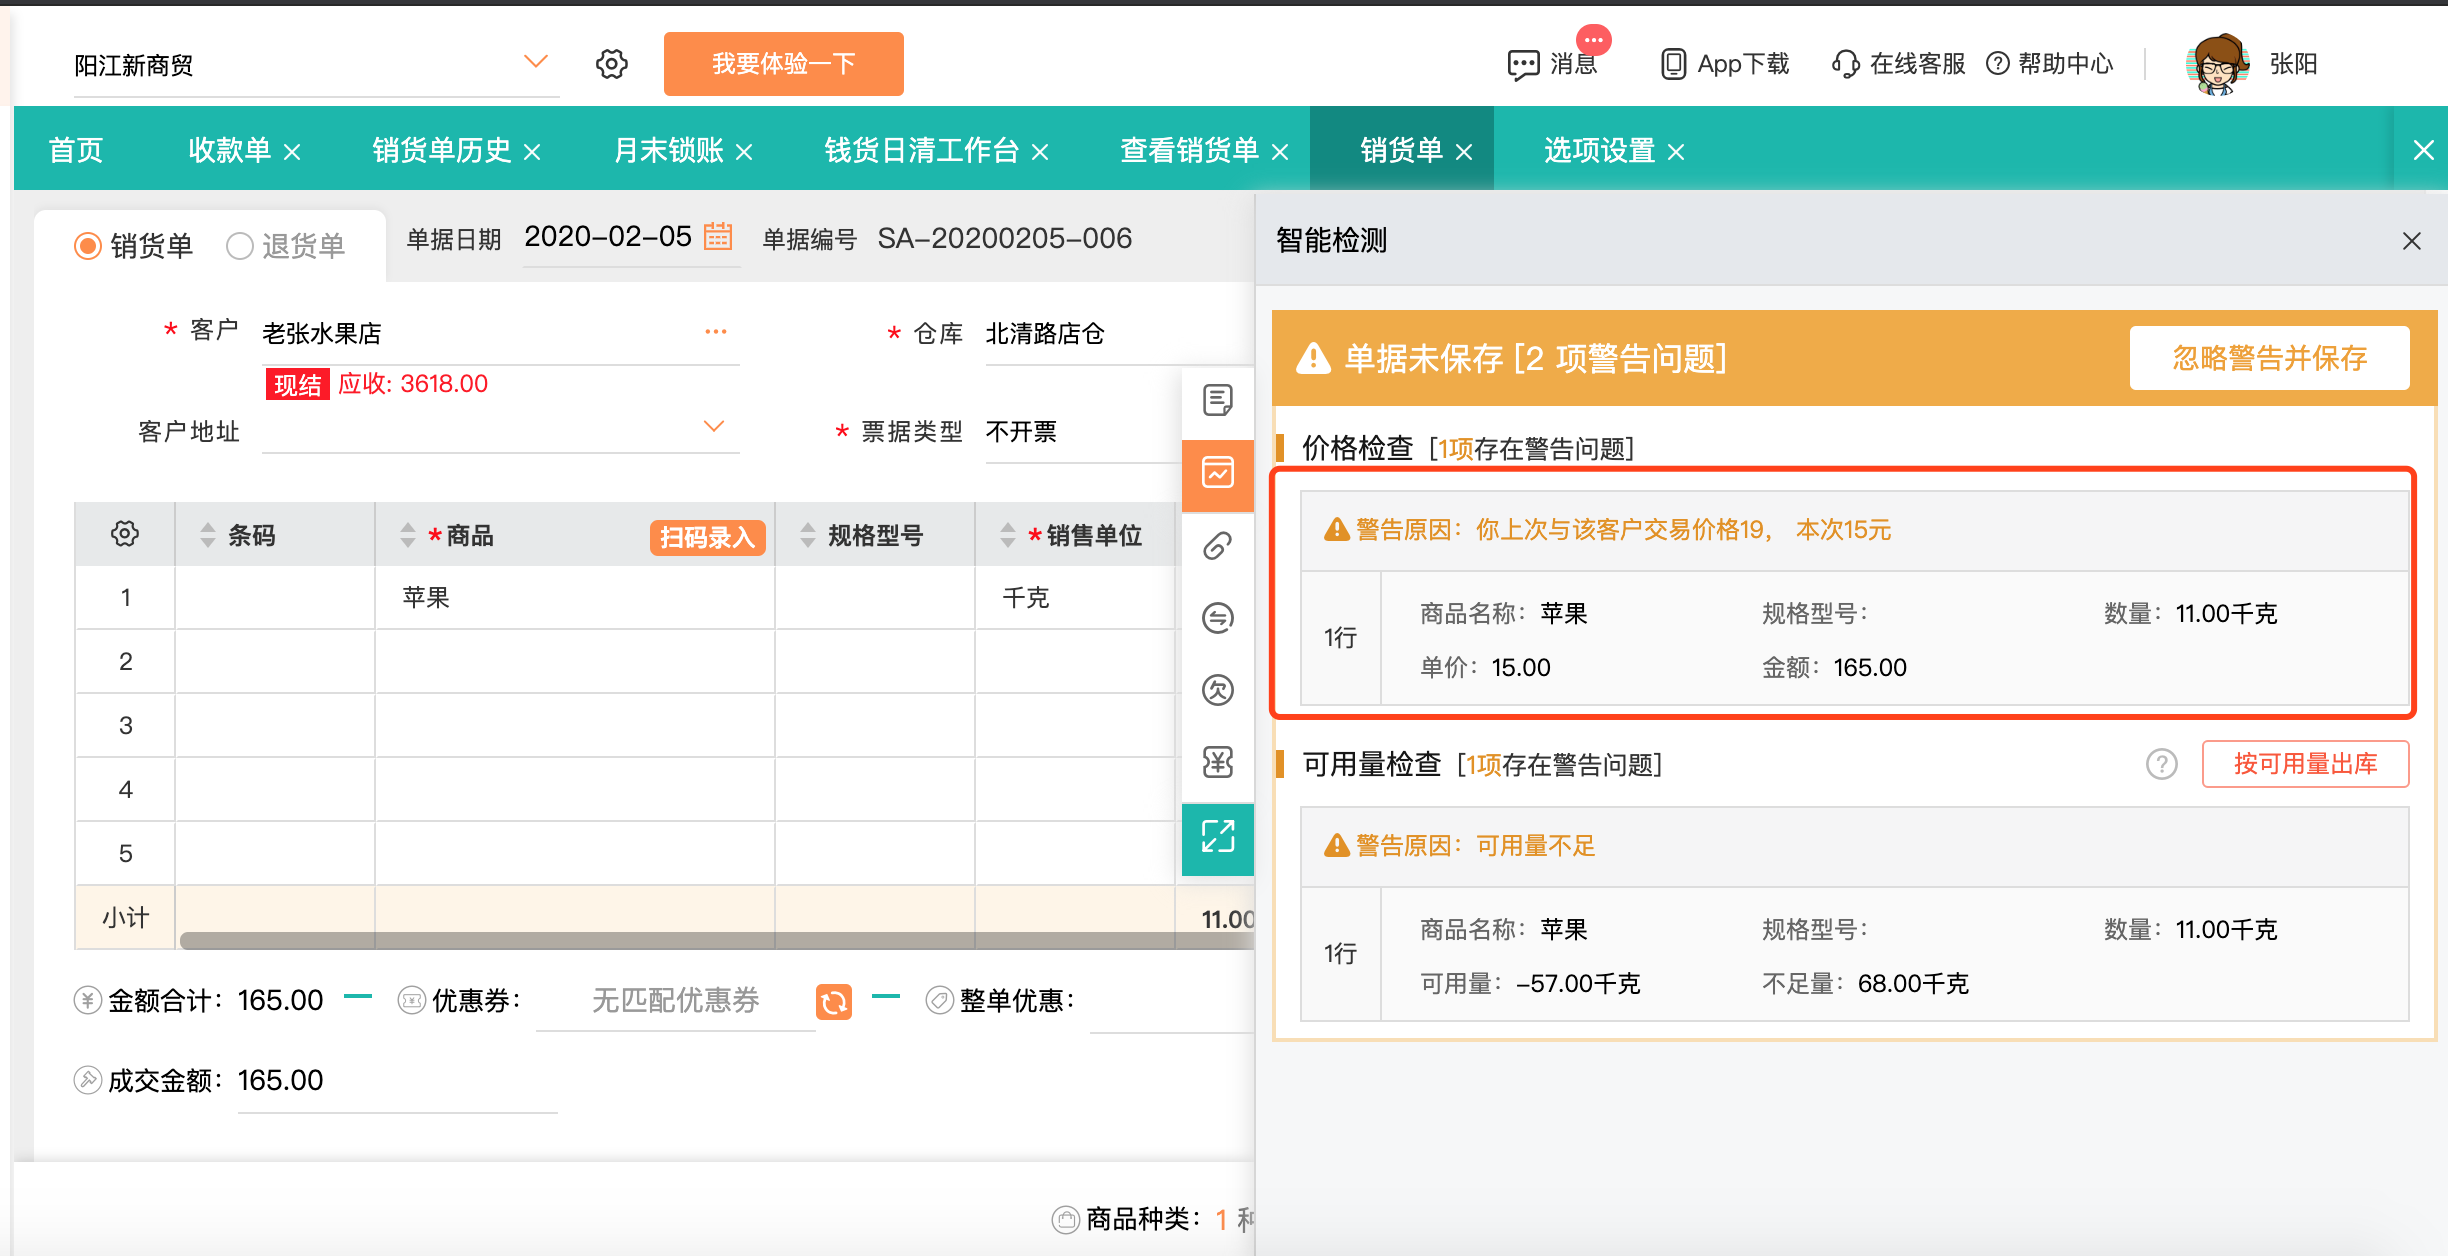
Task: Click App下载 link in top navigation
Action: [1729, 64]
